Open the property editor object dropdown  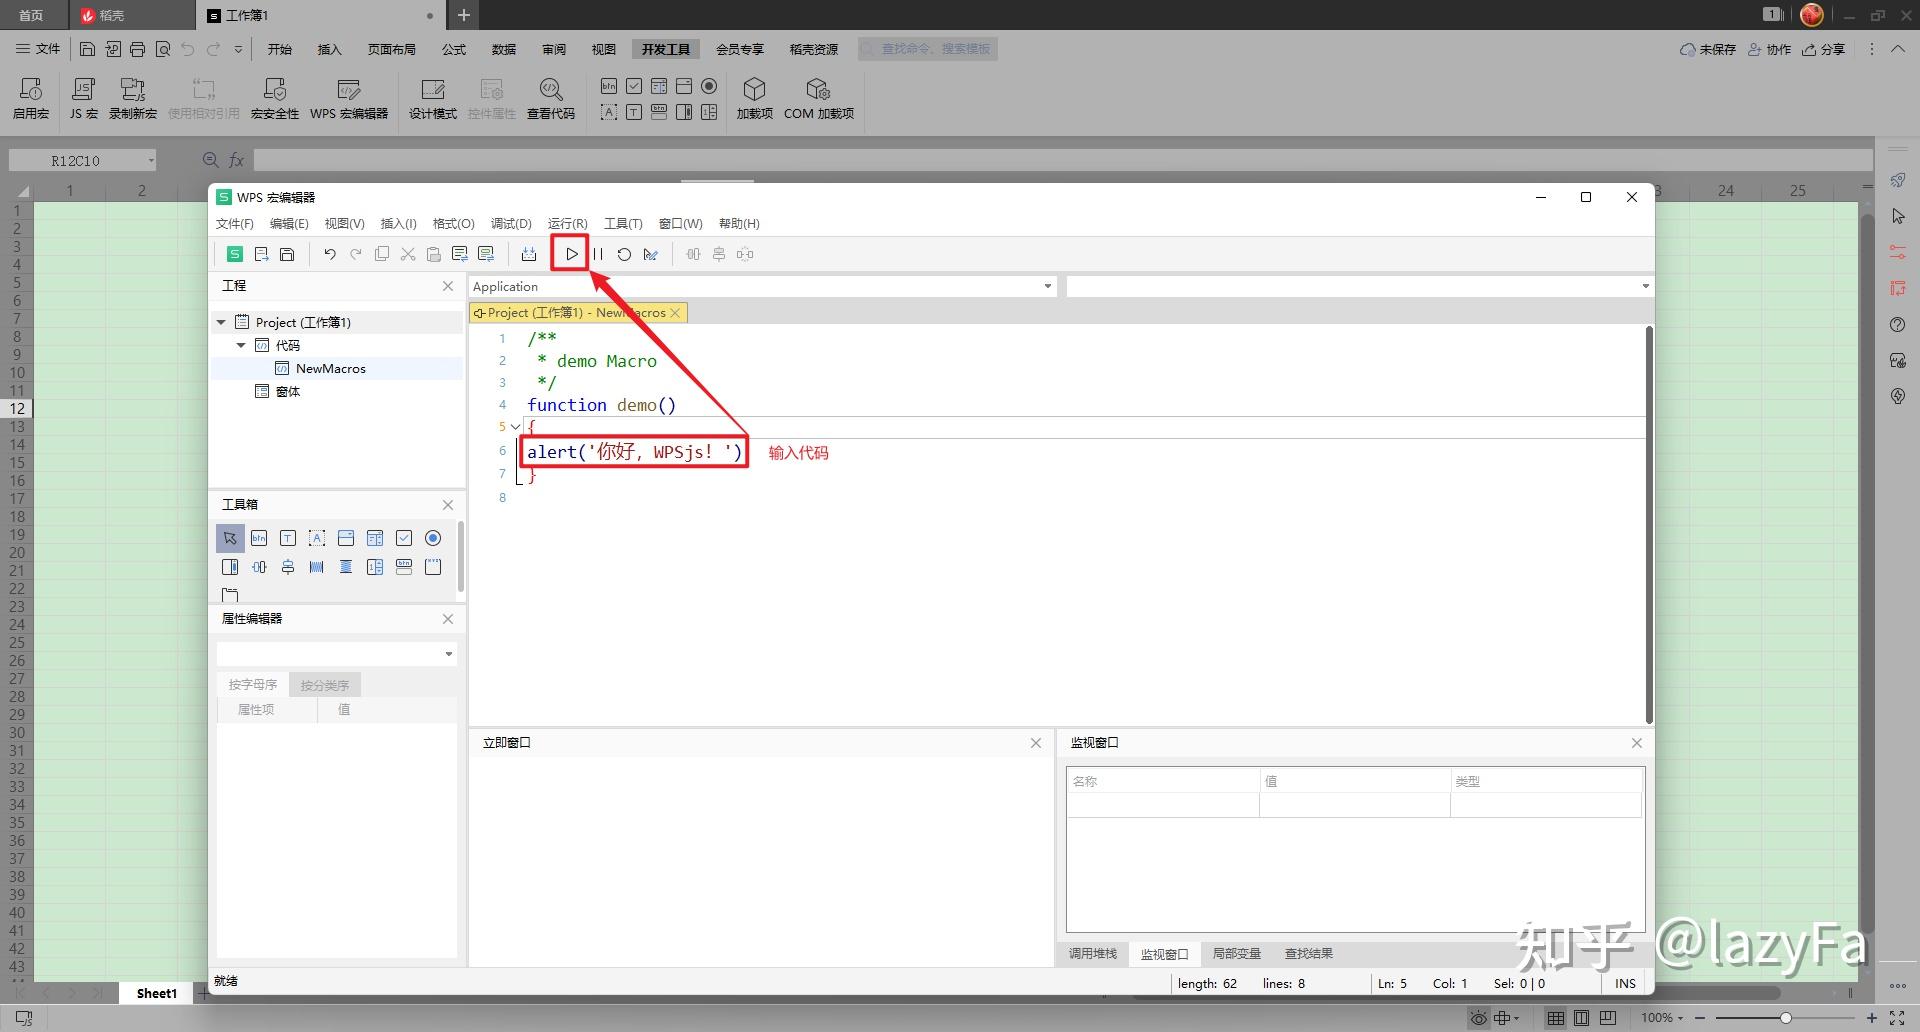tap(448, 654)
